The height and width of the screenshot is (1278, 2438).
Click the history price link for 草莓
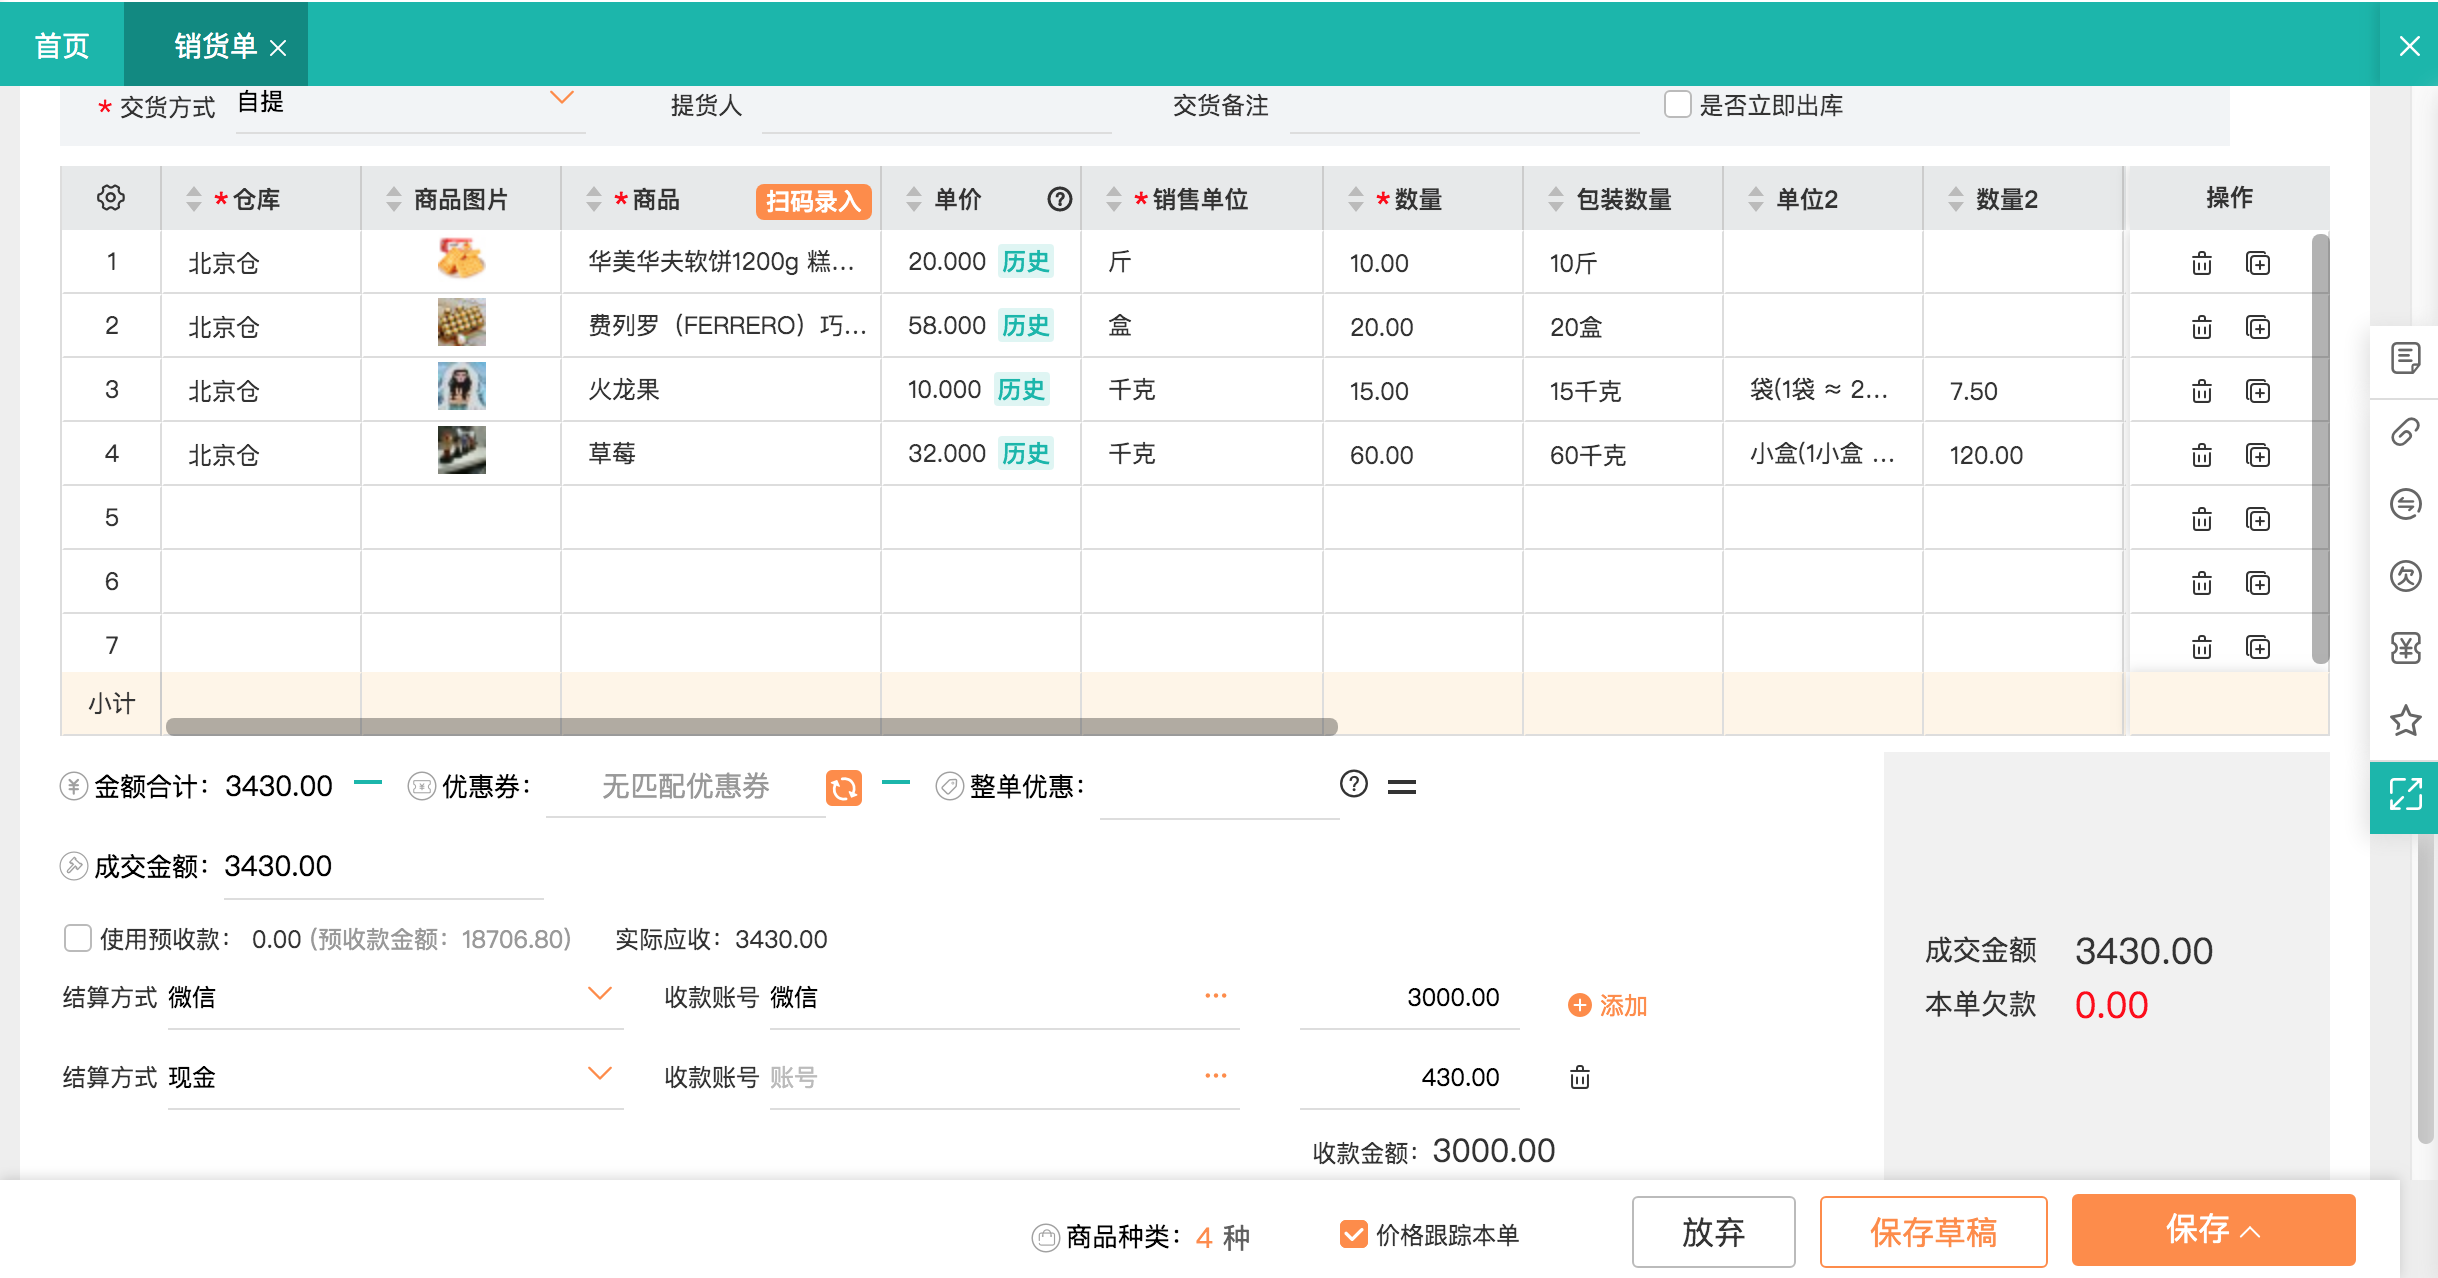click(x=1027, y=454)
